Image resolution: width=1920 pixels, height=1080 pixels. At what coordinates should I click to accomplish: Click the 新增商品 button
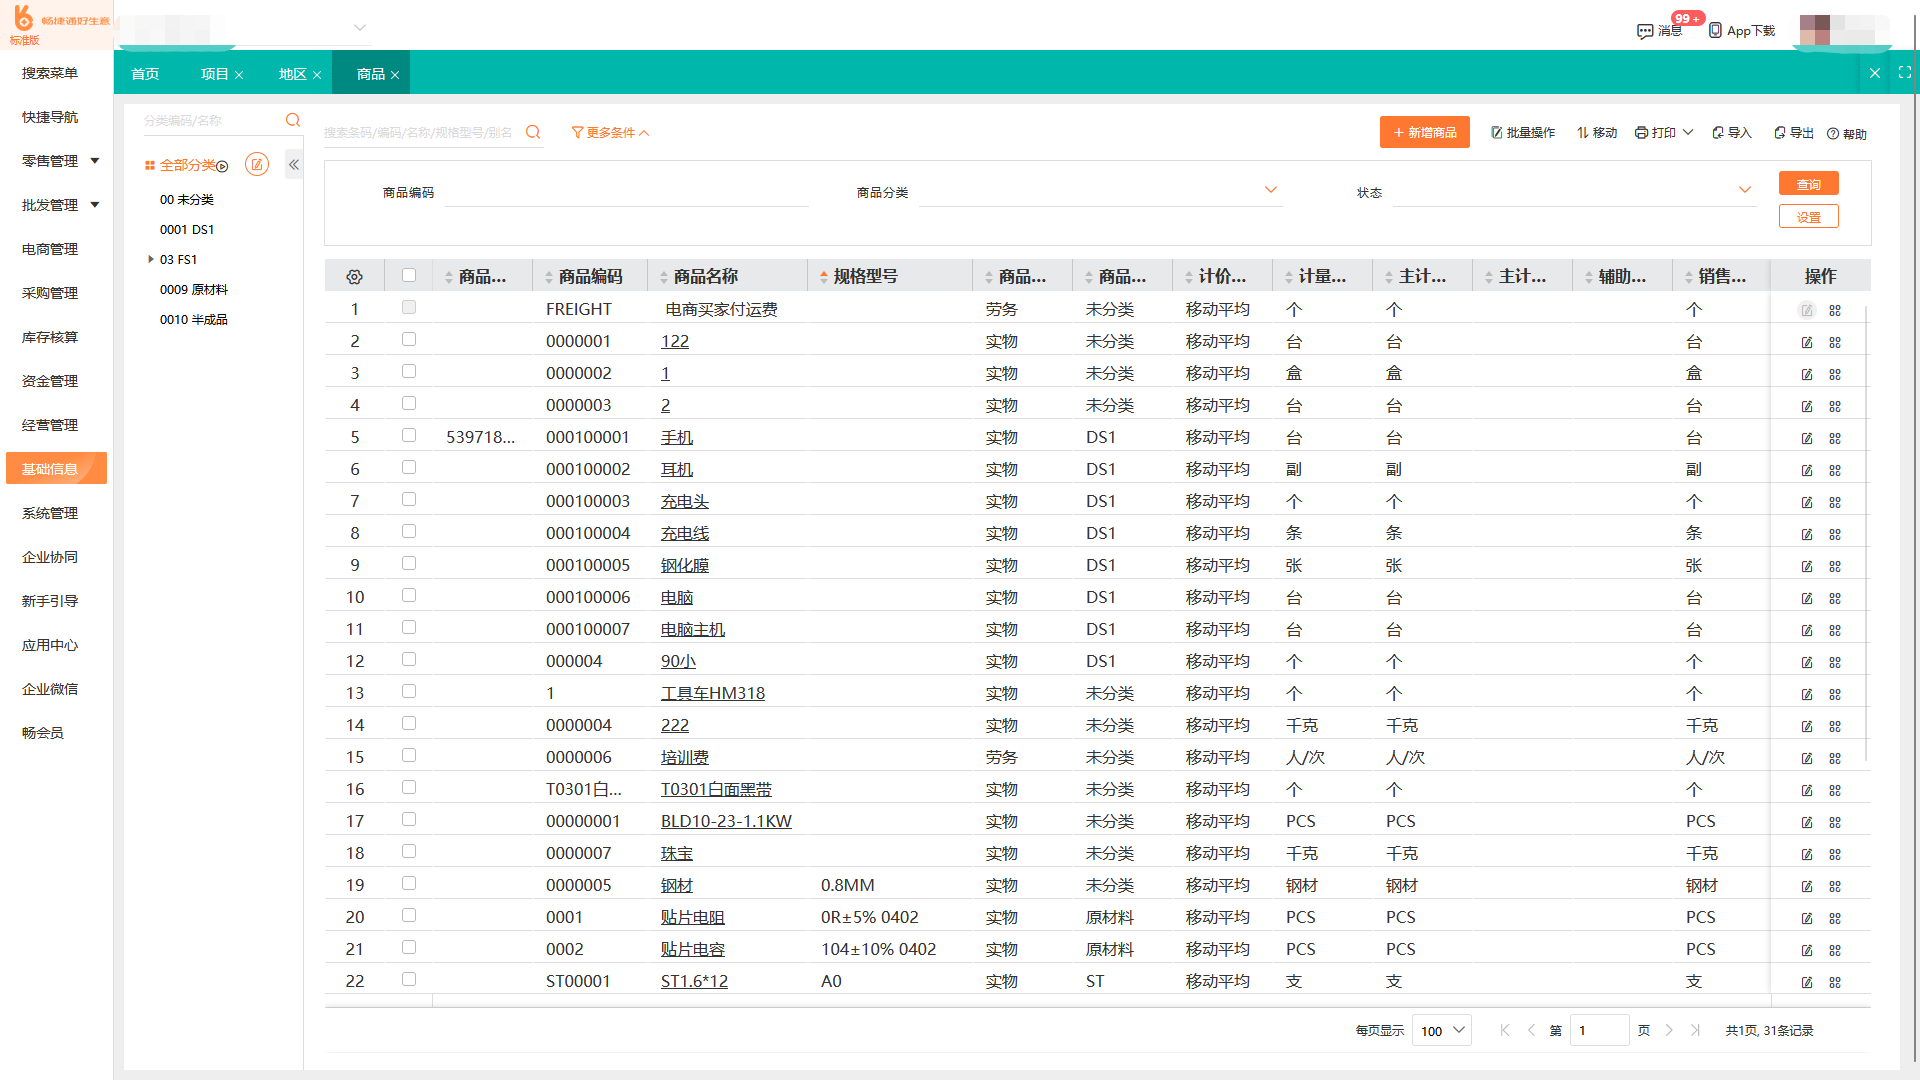click(x=1423, y=131)
